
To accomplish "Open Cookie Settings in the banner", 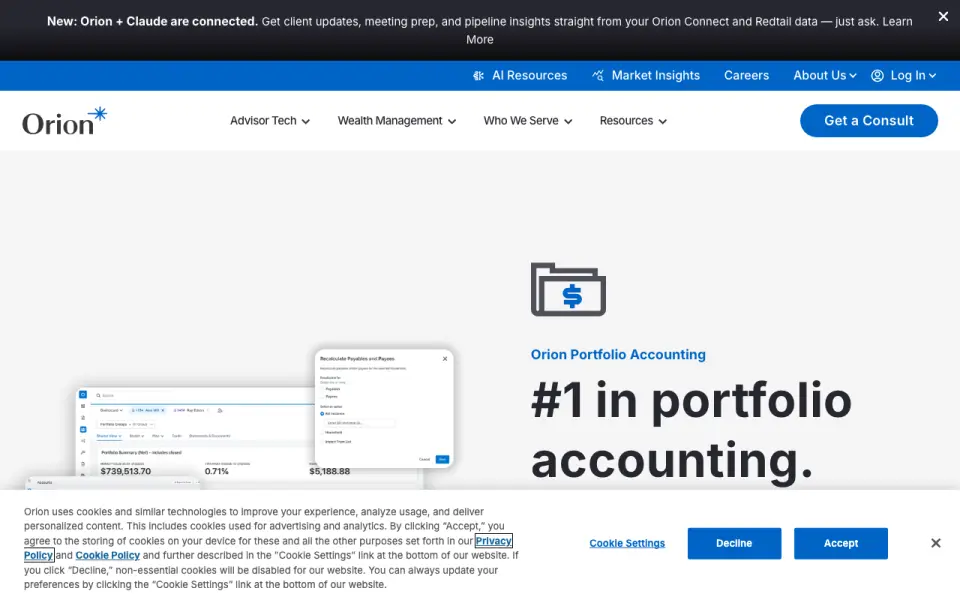I will point(627,543).
